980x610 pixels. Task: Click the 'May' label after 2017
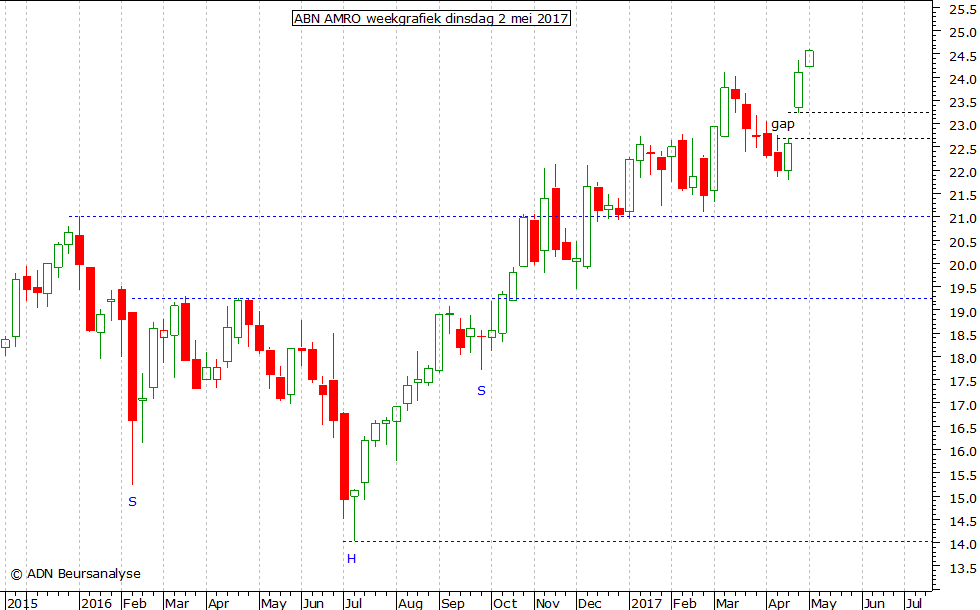pos(824,603)
